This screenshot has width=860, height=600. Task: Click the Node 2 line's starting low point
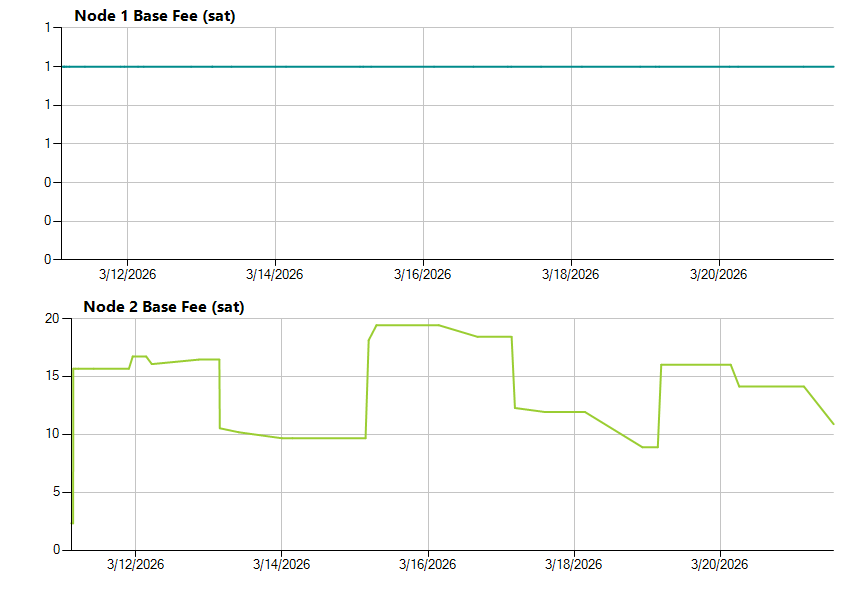(x=72, y=522)
